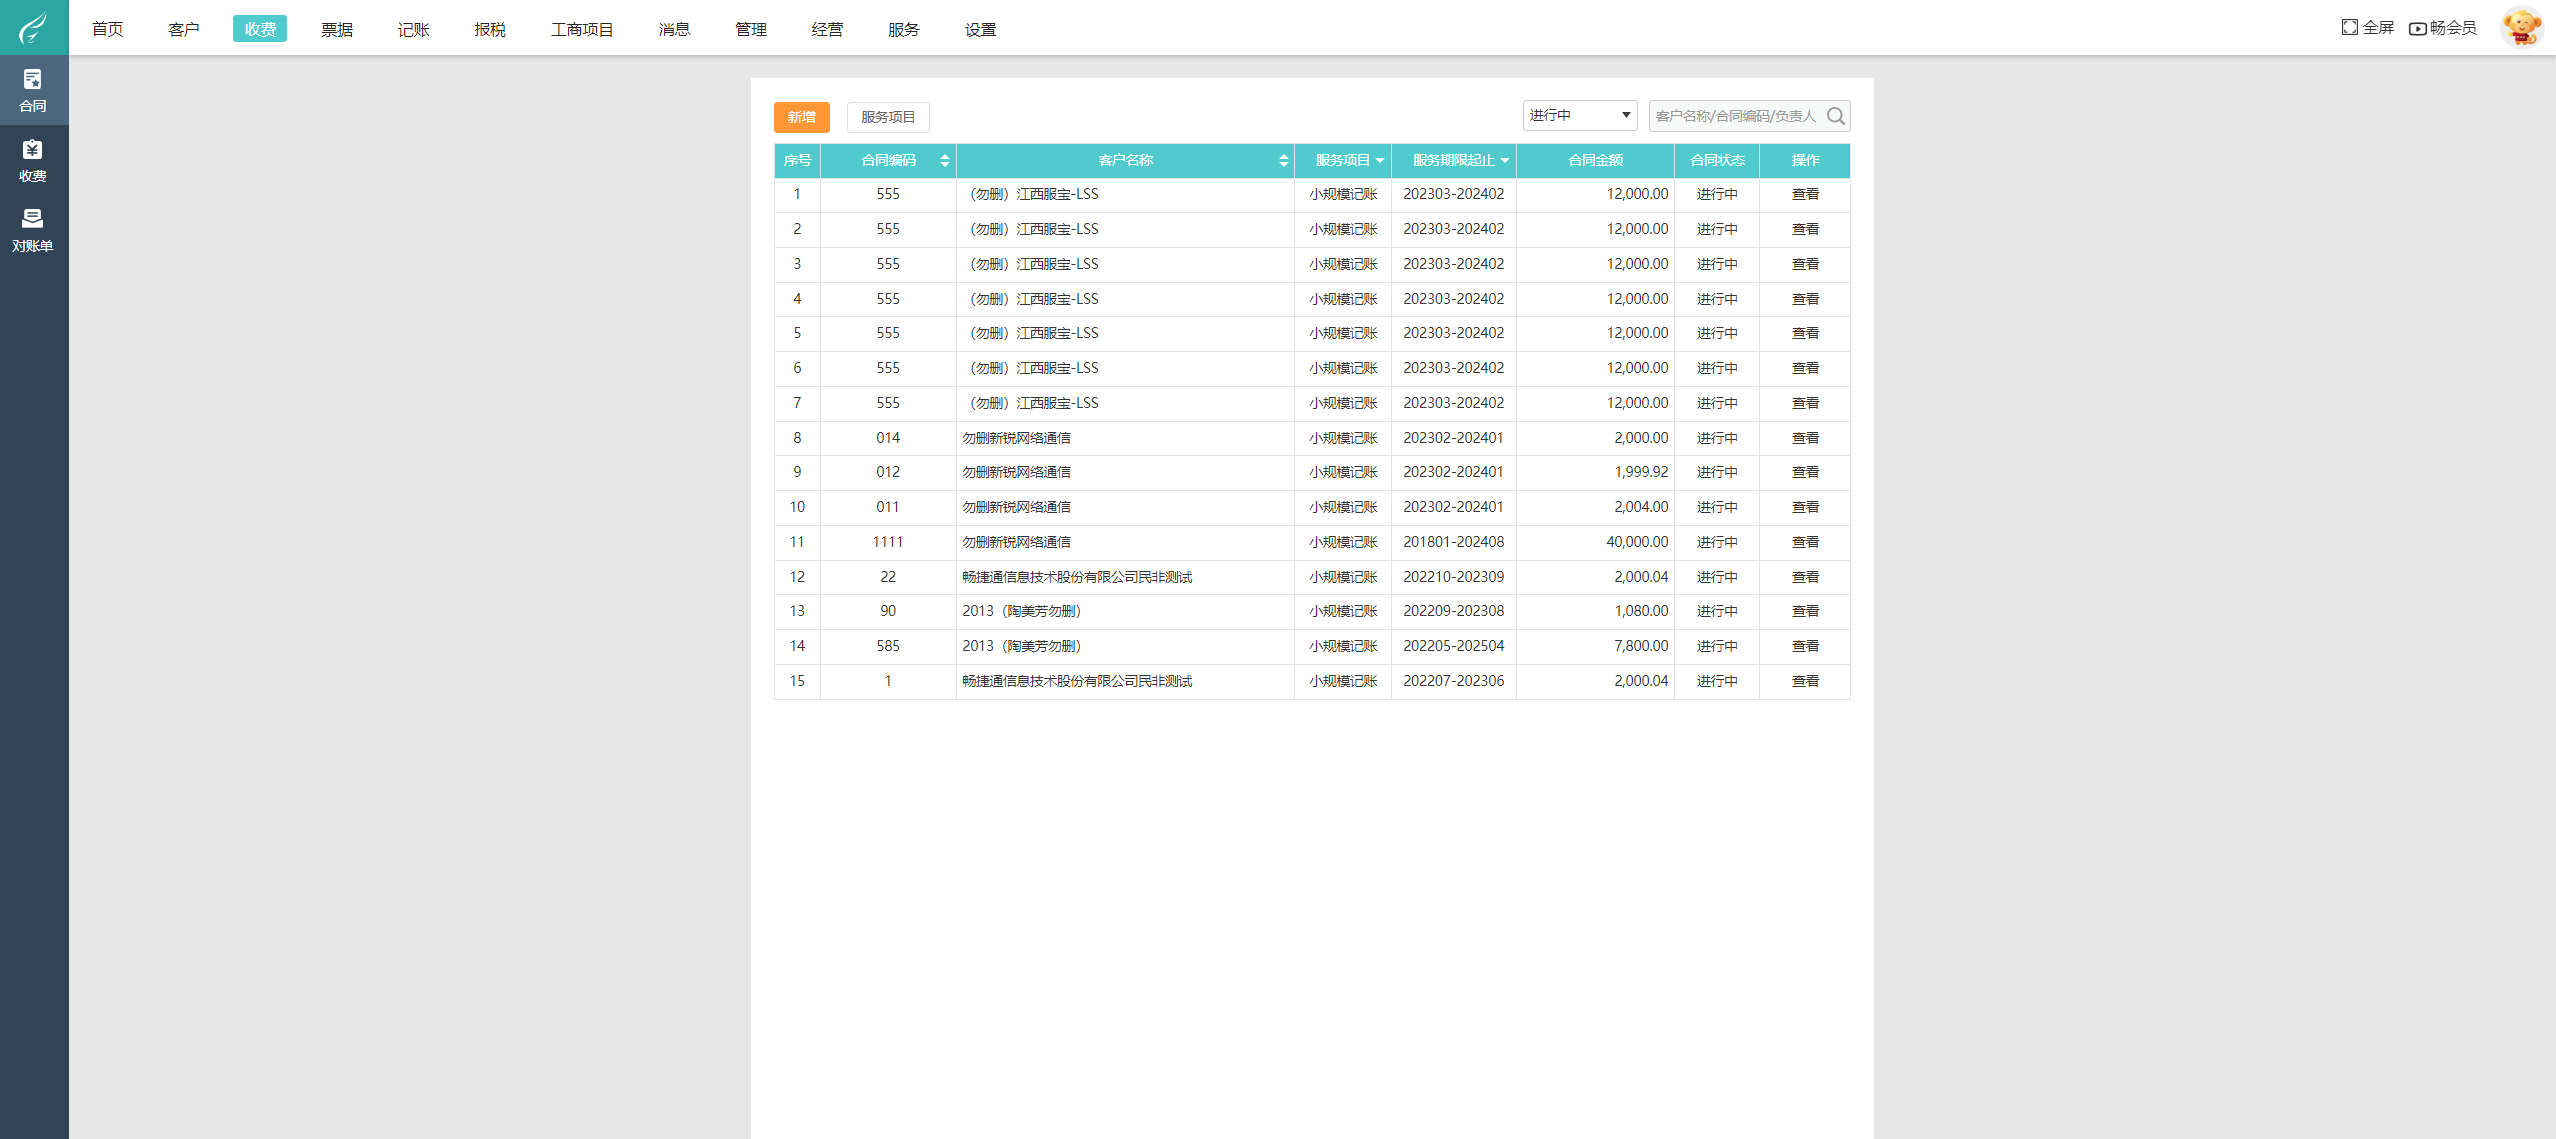This screenshot has height=1139, width=2556.
Task: Click 收费 menu item in top navigation
Action: (259, 29)
